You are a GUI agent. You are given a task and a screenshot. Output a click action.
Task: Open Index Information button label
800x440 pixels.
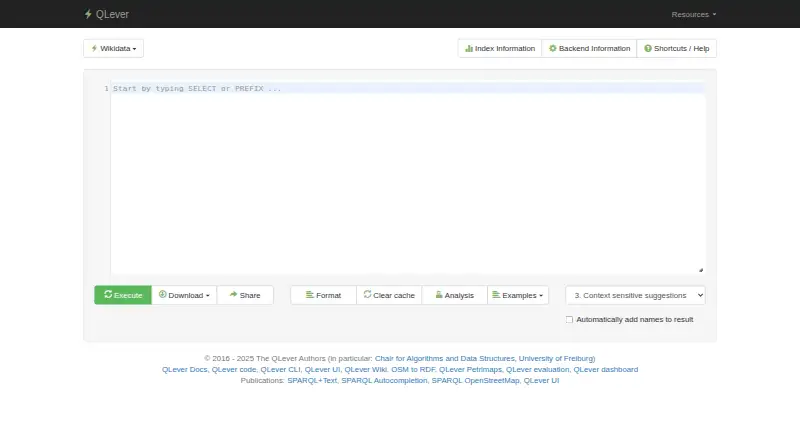click(x=505, y=48)
